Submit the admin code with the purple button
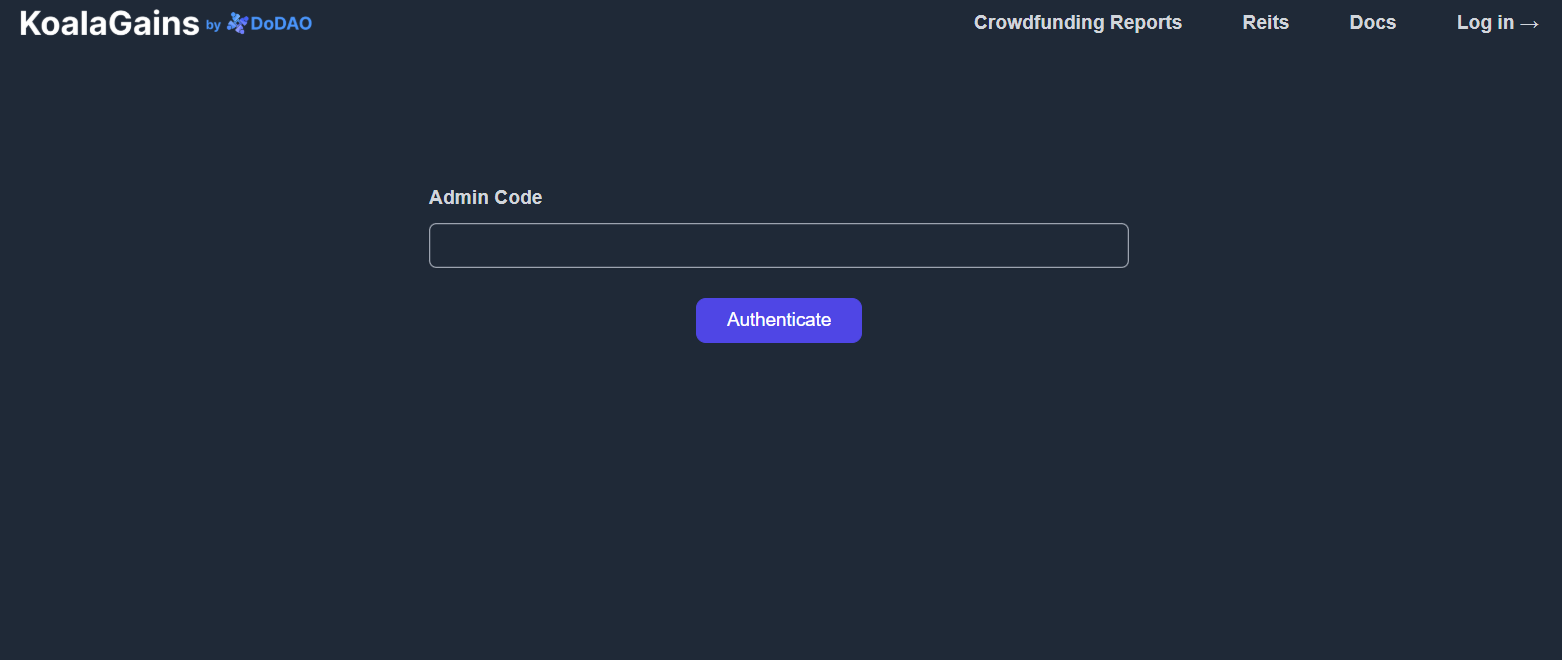 pyautogui.click(x=778, y=320)
